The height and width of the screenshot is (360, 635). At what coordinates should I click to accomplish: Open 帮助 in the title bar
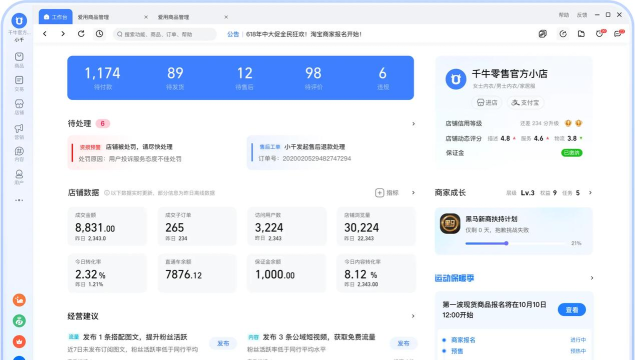(x=564, y=15)
